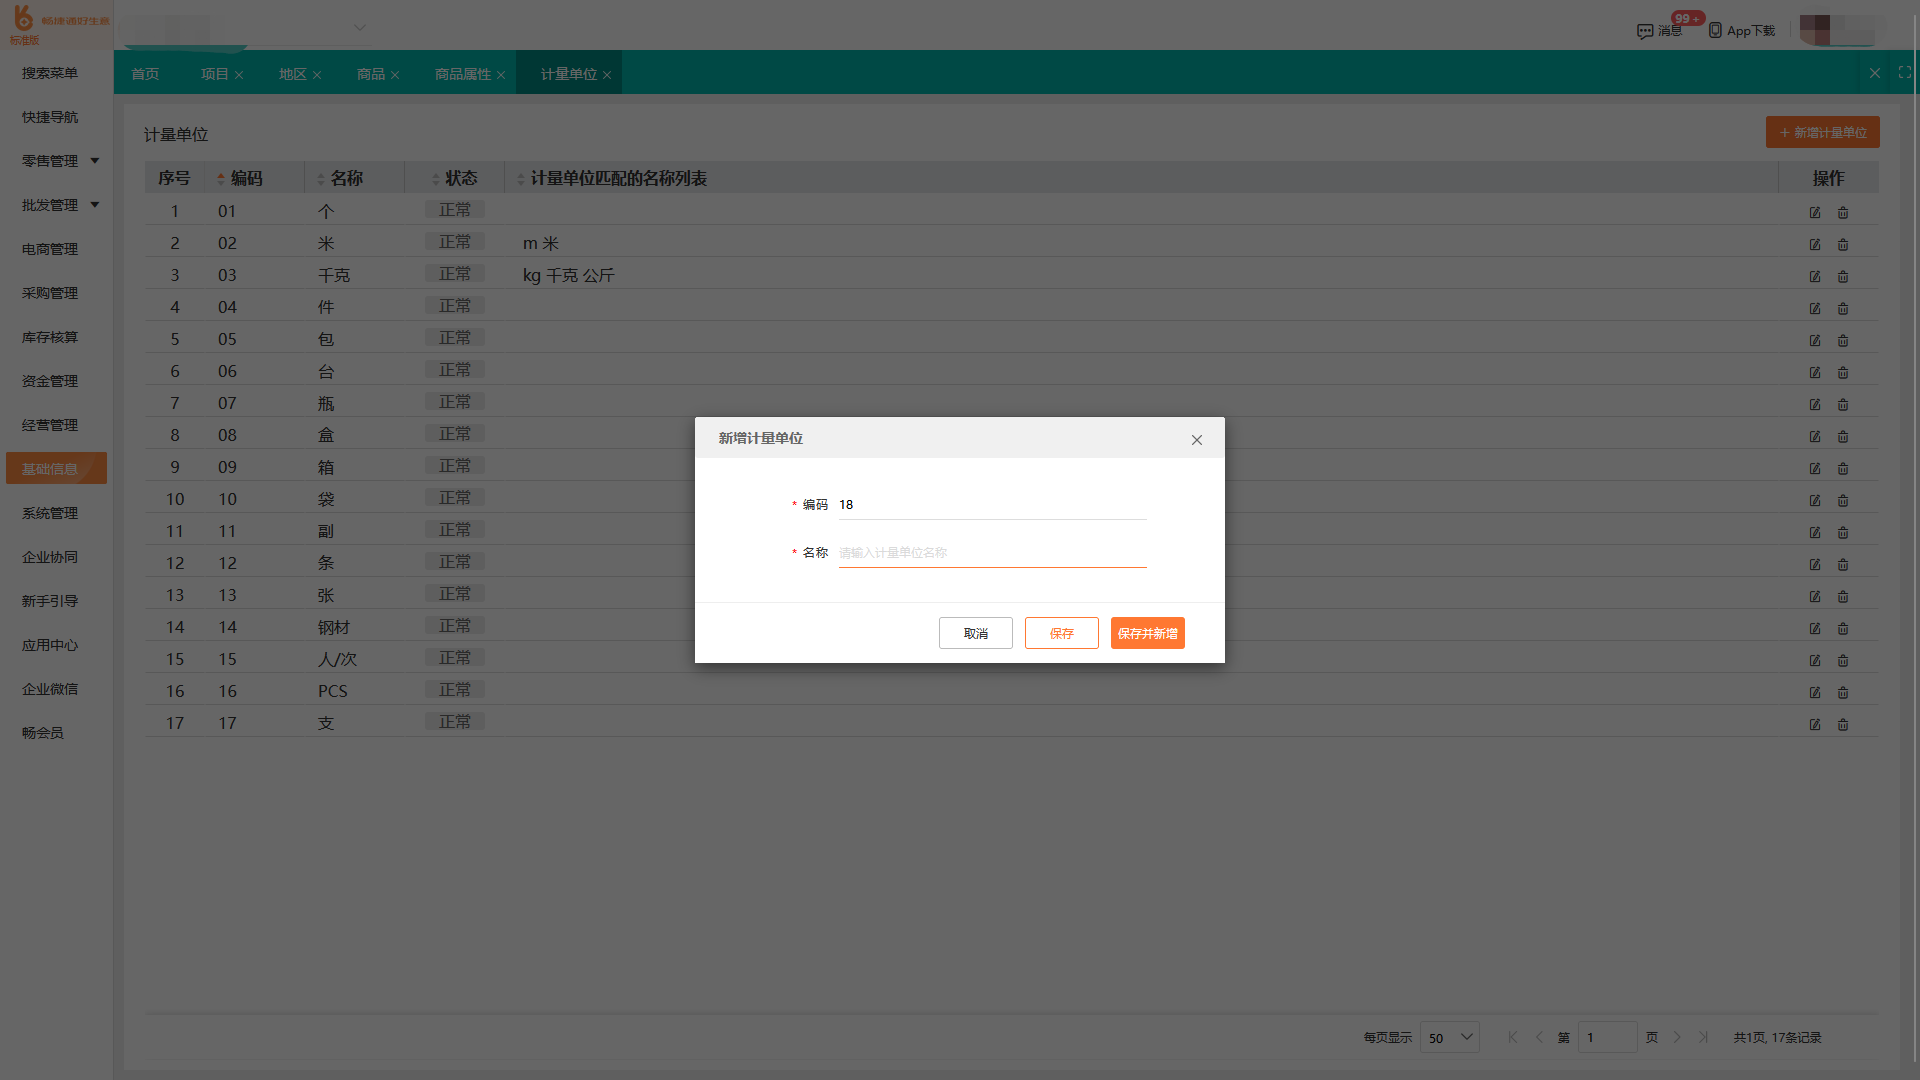Click 保存并新增 button in dialog
The image size is (1920, 1080).
point(1146,633)
